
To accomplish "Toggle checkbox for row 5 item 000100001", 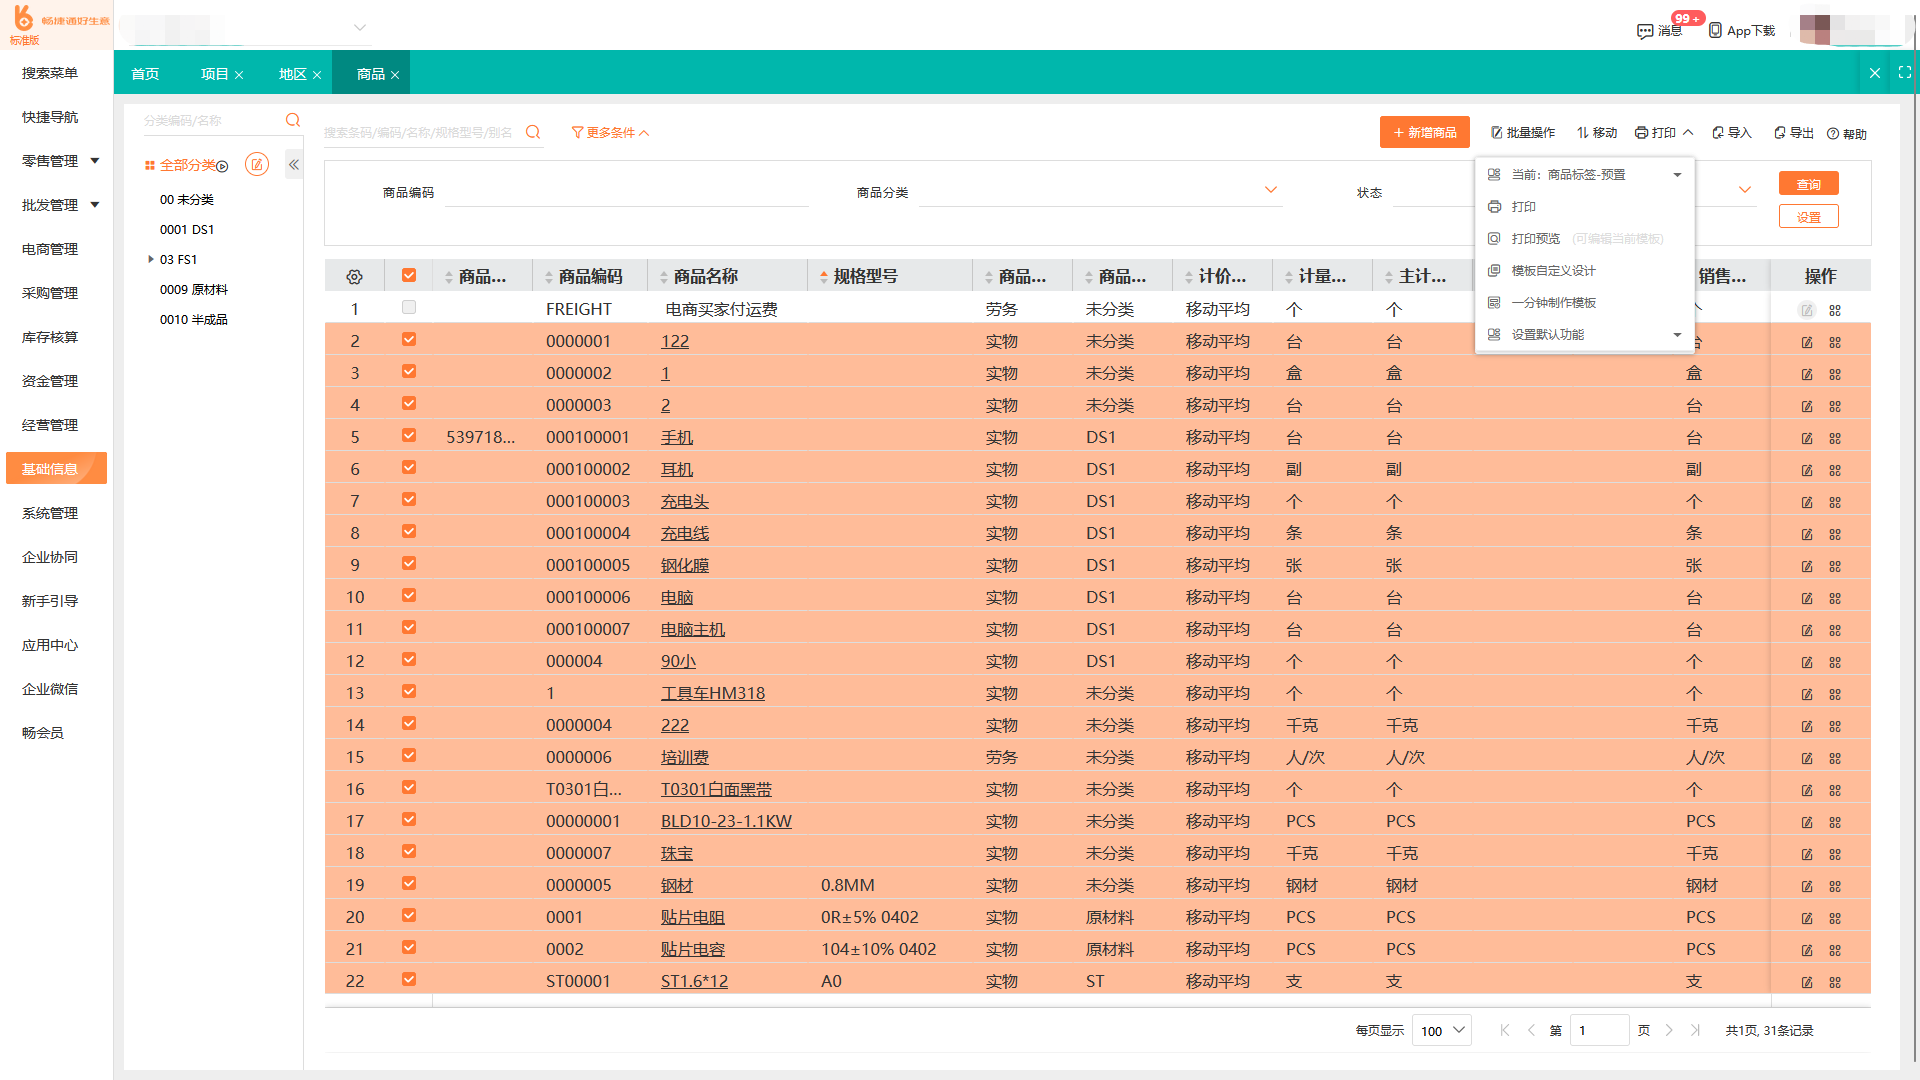I will tap(410, 435).
